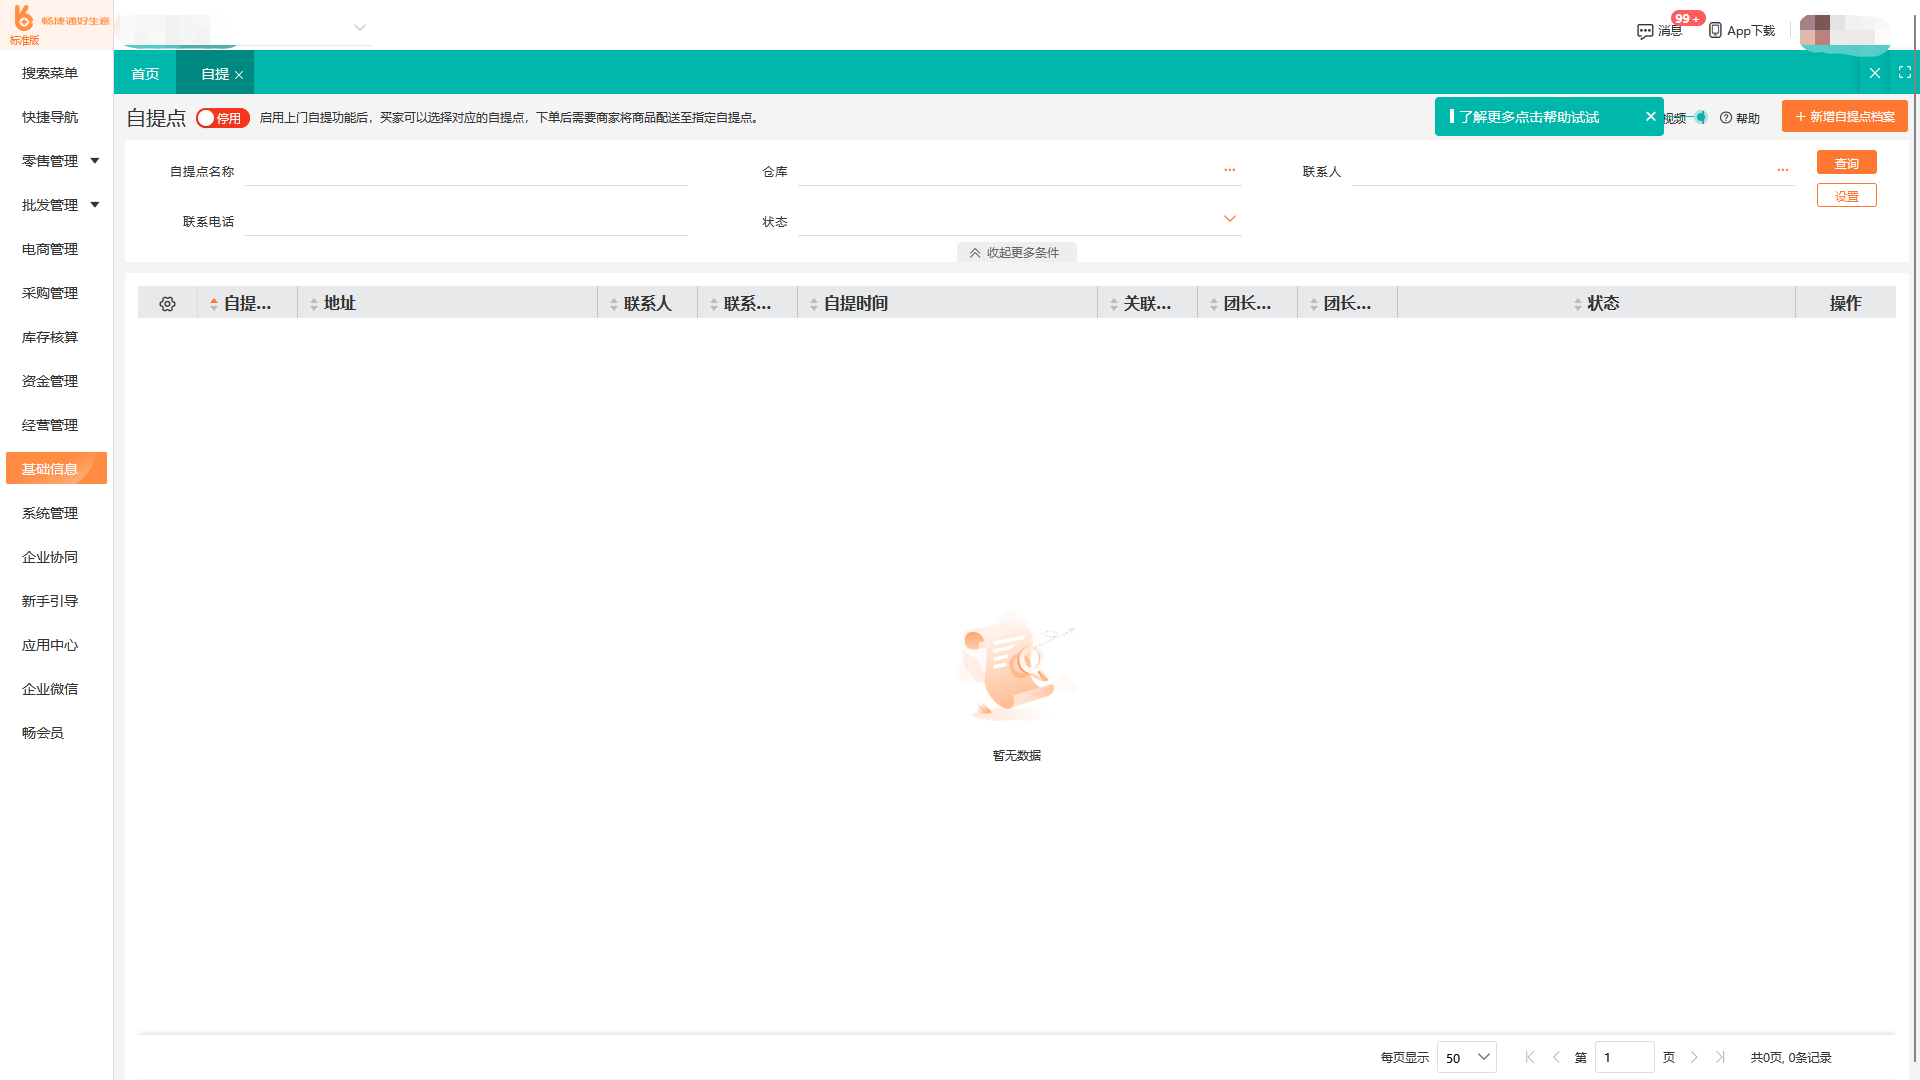Click the 首页 home tab
This screenshot has height=1080, width=1920.
[x=145, y=73]
